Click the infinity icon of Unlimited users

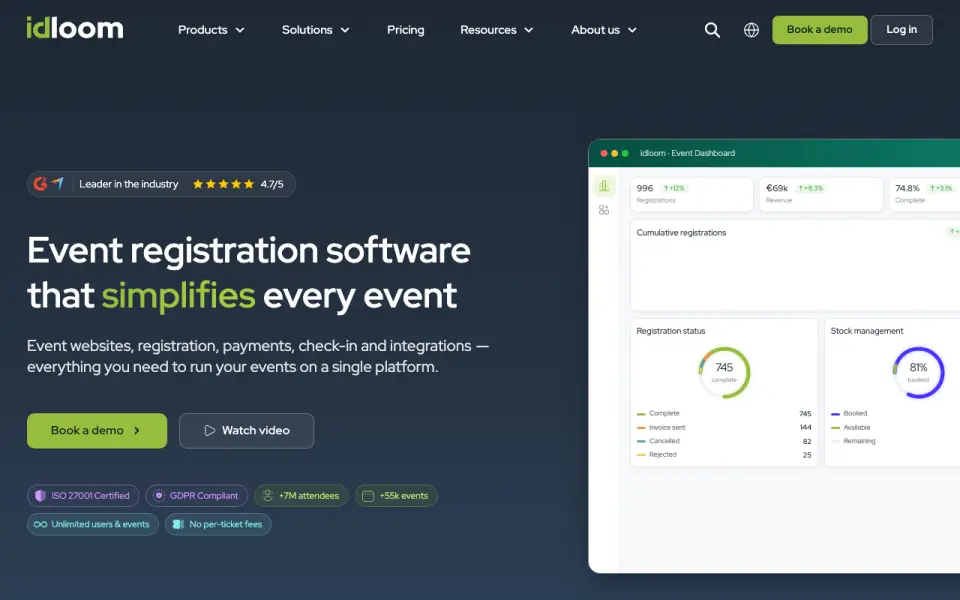tap(40, 524)
